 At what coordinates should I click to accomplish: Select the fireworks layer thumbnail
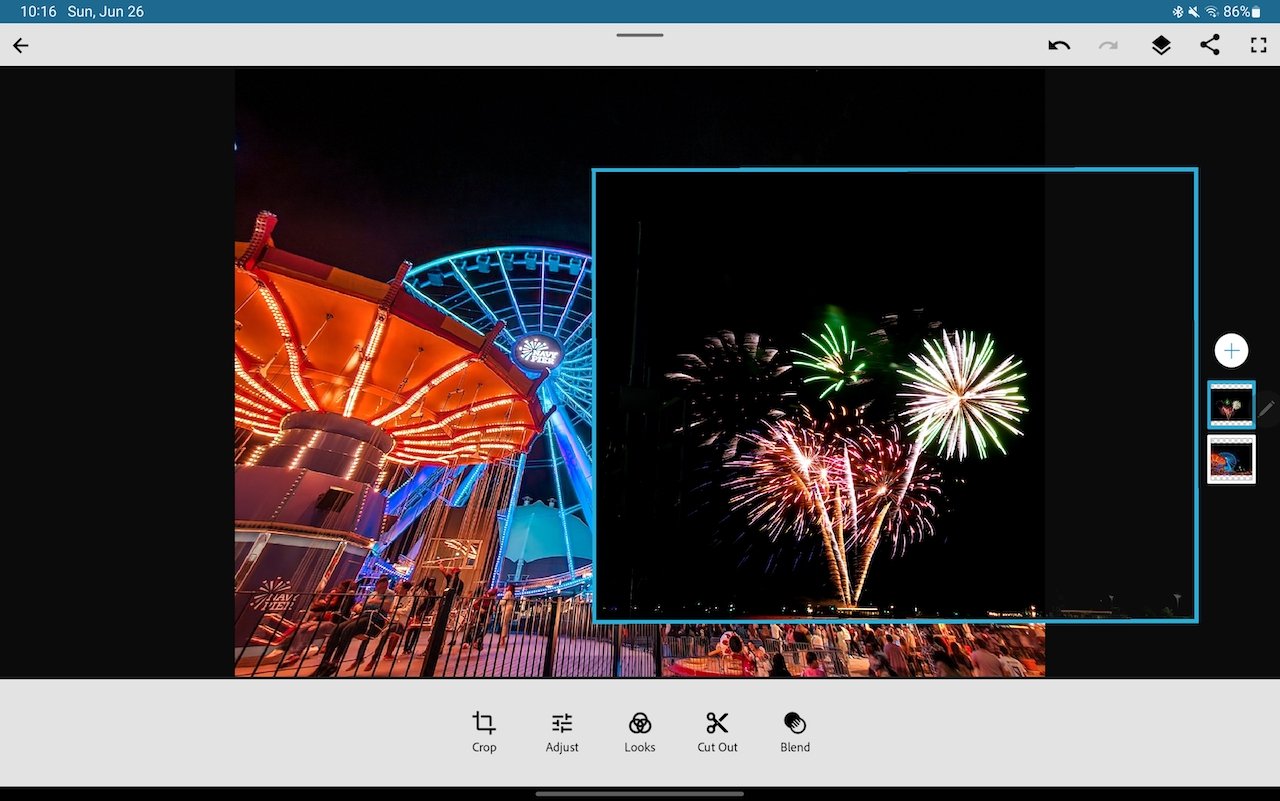1231,406
